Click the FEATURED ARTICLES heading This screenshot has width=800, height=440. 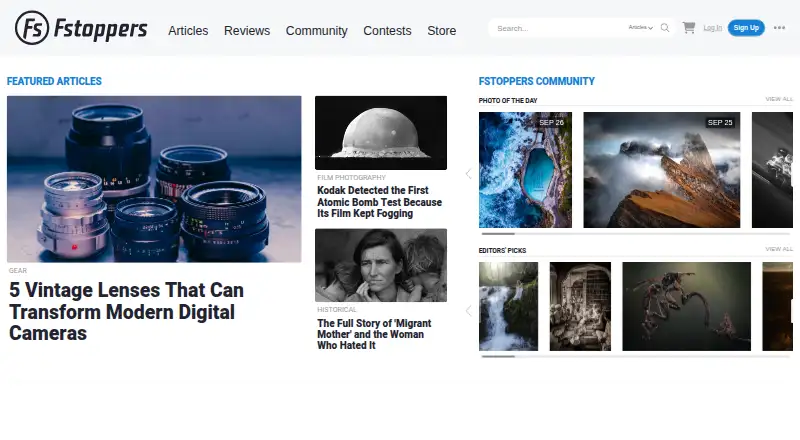54,81
